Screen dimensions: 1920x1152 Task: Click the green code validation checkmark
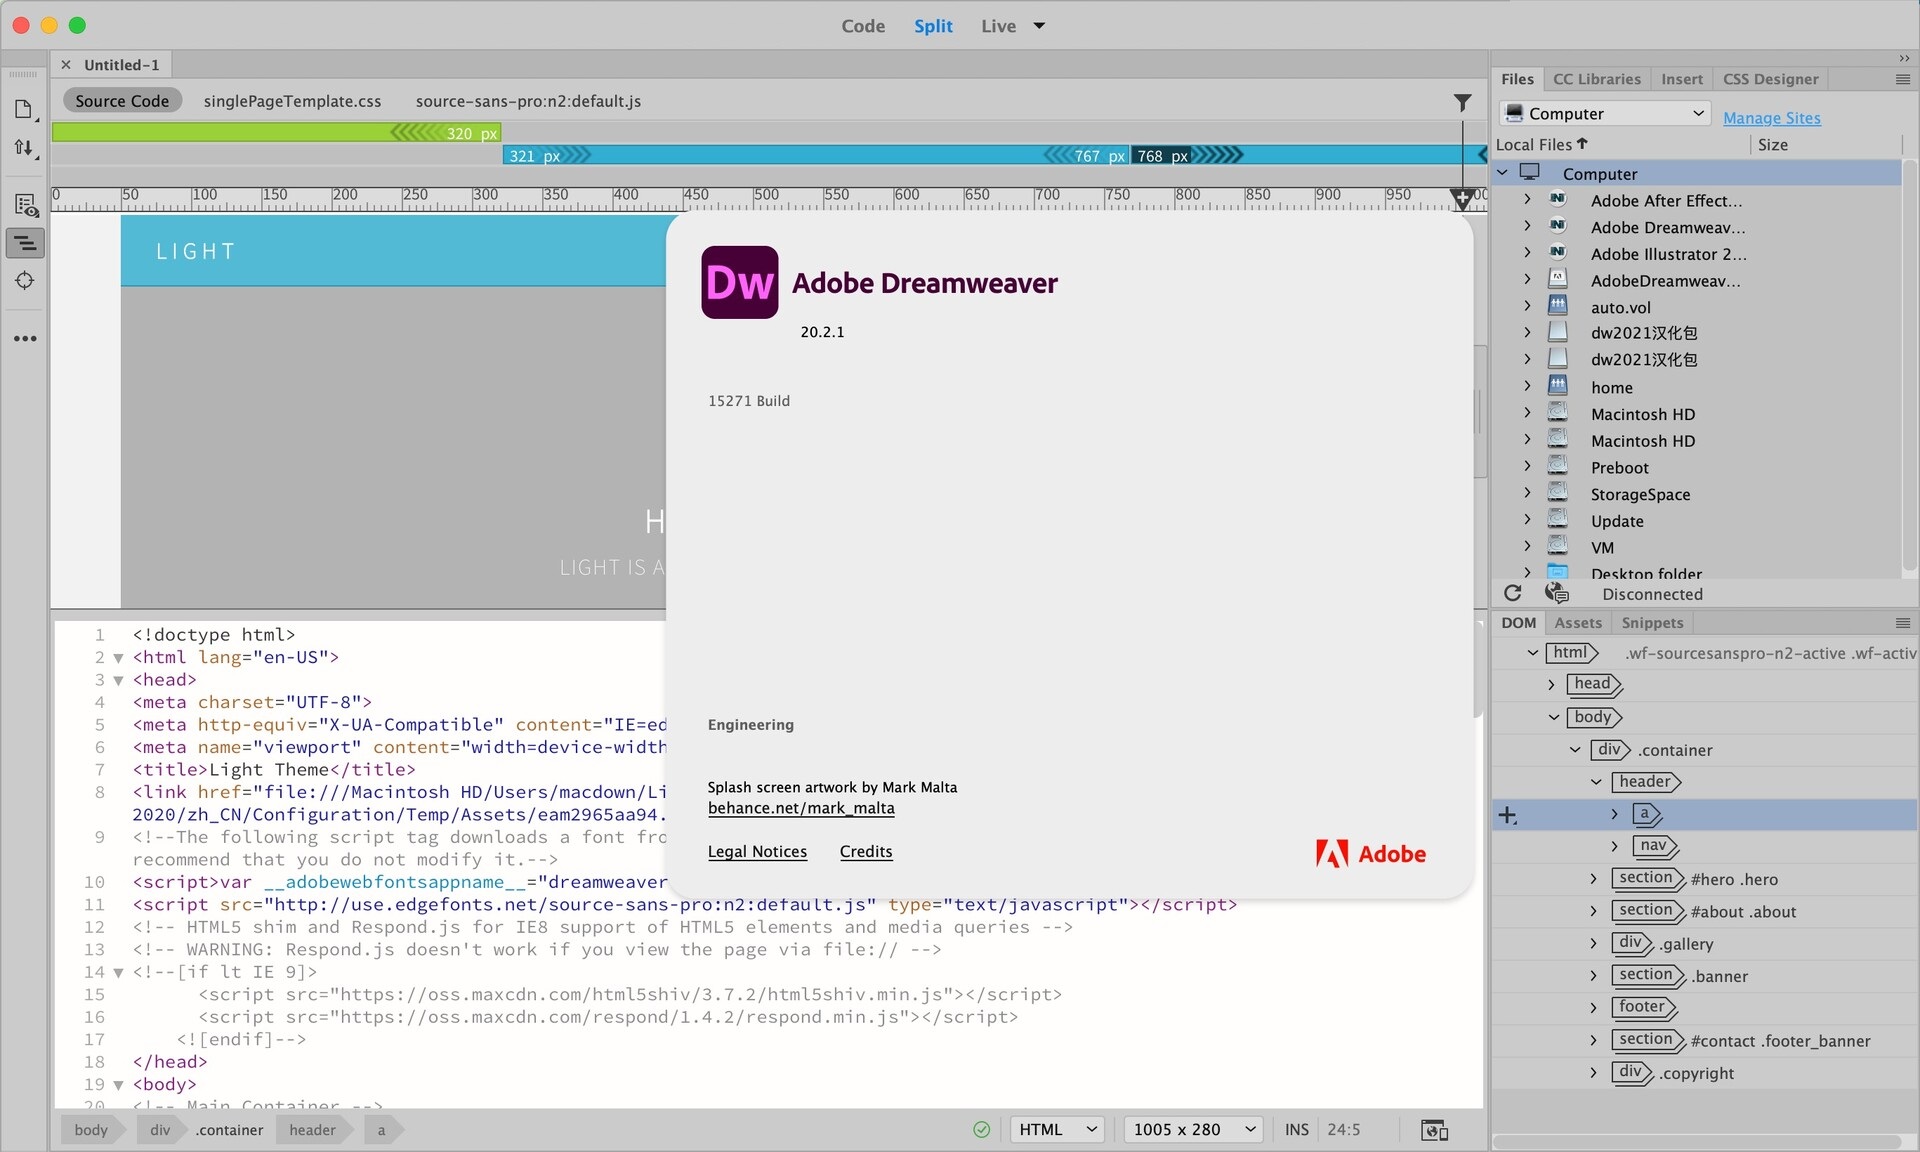[981, 1129]
